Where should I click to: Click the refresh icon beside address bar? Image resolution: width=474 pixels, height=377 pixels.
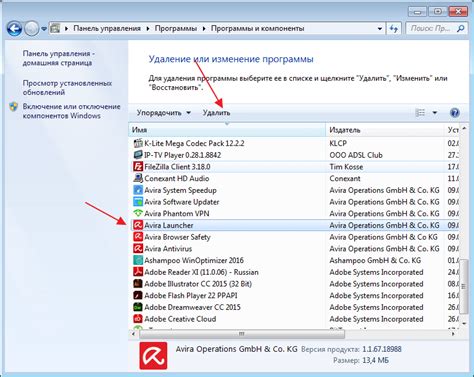coord(394,29)
